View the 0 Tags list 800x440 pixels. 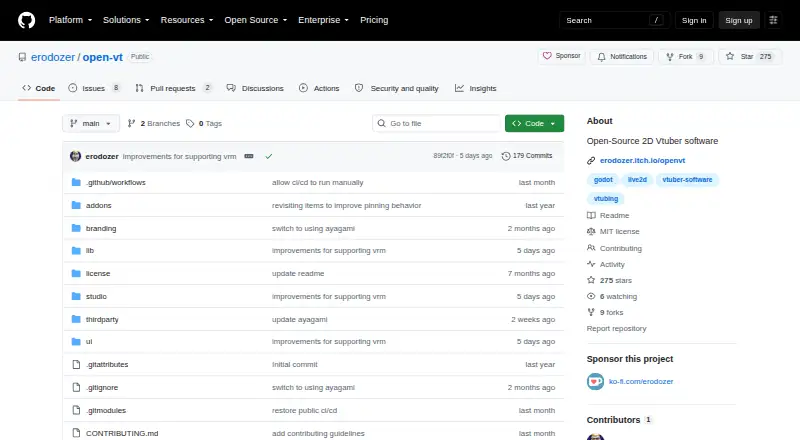pyautogui.click(x=204, y=124)
